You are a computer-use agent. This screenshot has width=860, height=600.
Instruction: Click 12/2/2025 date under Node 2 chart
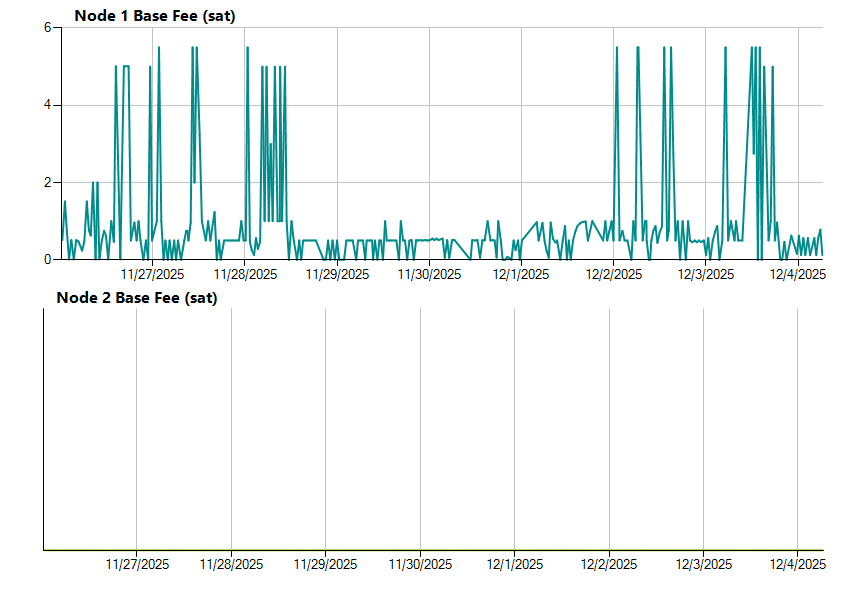click(608, 564)
